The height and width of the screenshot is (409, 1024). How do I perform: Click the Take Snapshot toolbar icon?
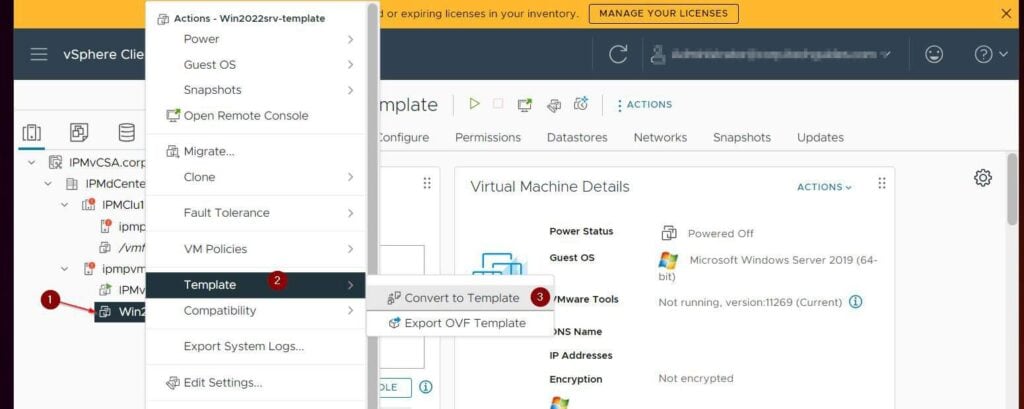point(581,104)
